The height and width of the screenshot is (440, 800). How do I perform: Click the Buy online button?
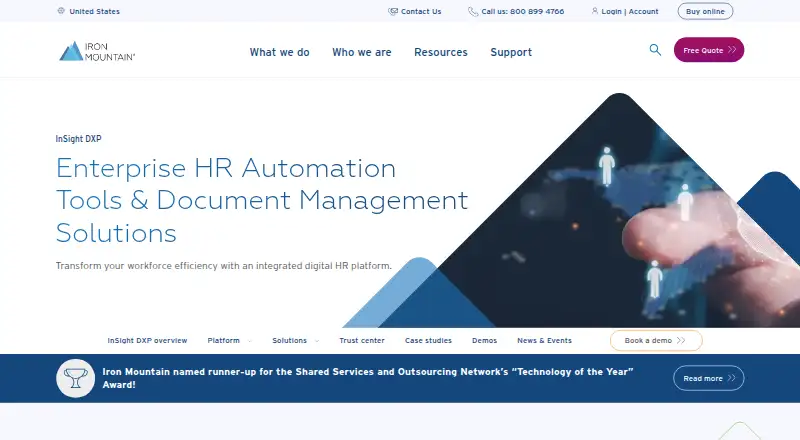point(705,11)
